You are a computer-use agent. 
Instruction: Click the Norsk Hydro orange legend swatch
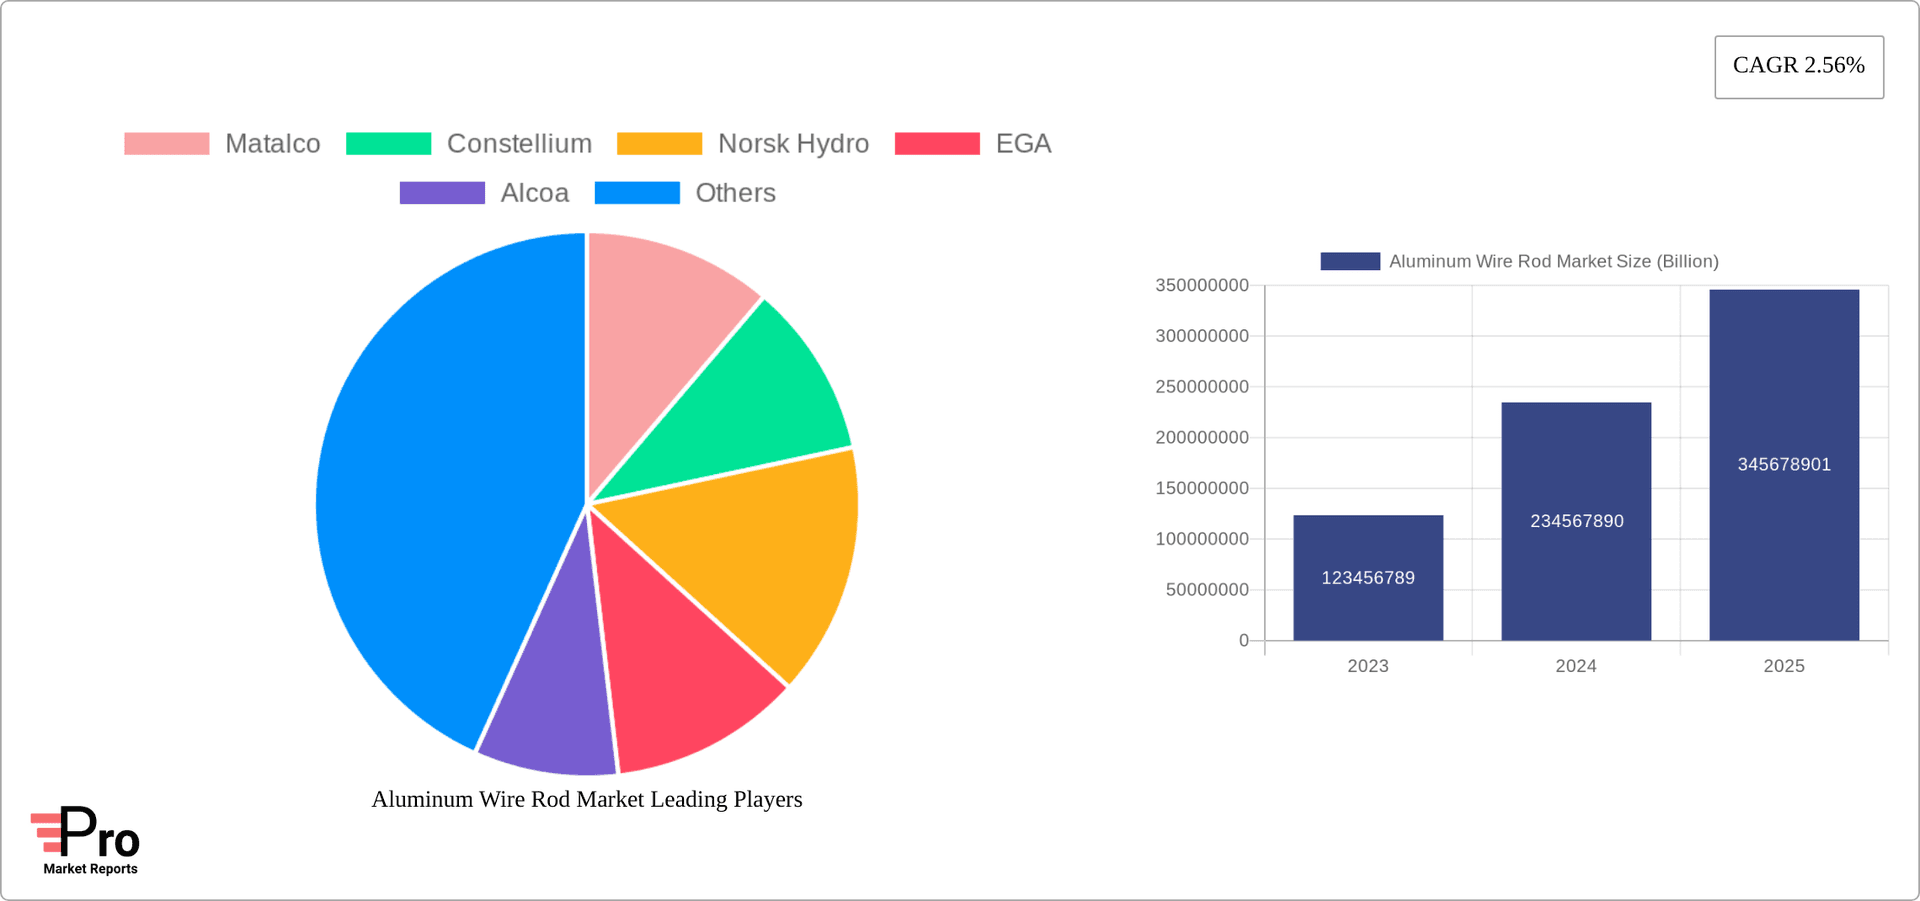point(660,143)
